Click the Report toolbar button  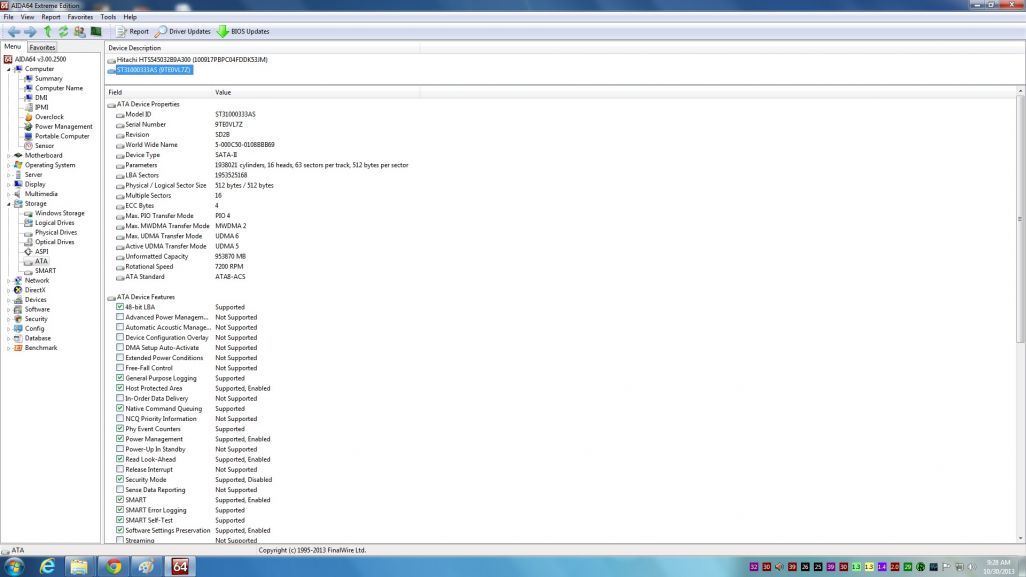click(x=131, y=32)
